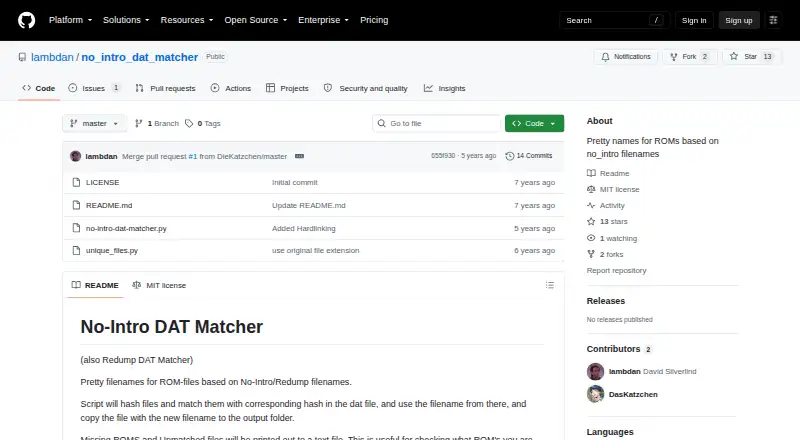800x440 pixels.
Task: Switch to the Projects tab
Action: coord(287,88)
